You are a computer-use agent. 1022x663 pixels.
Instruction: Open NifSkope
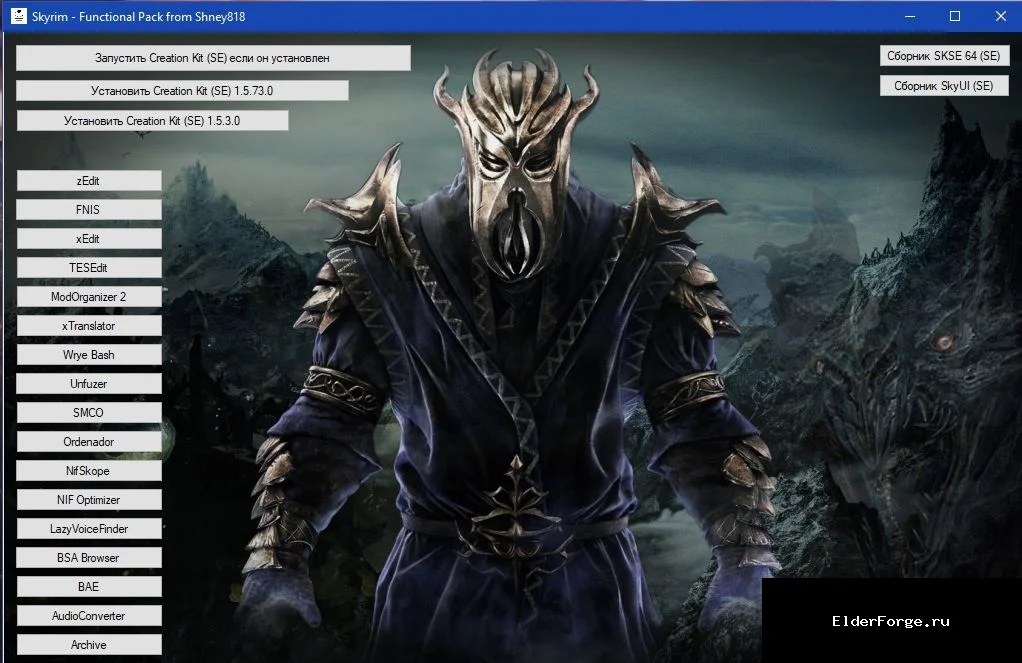pyautogui.click(x=89, y=470)
